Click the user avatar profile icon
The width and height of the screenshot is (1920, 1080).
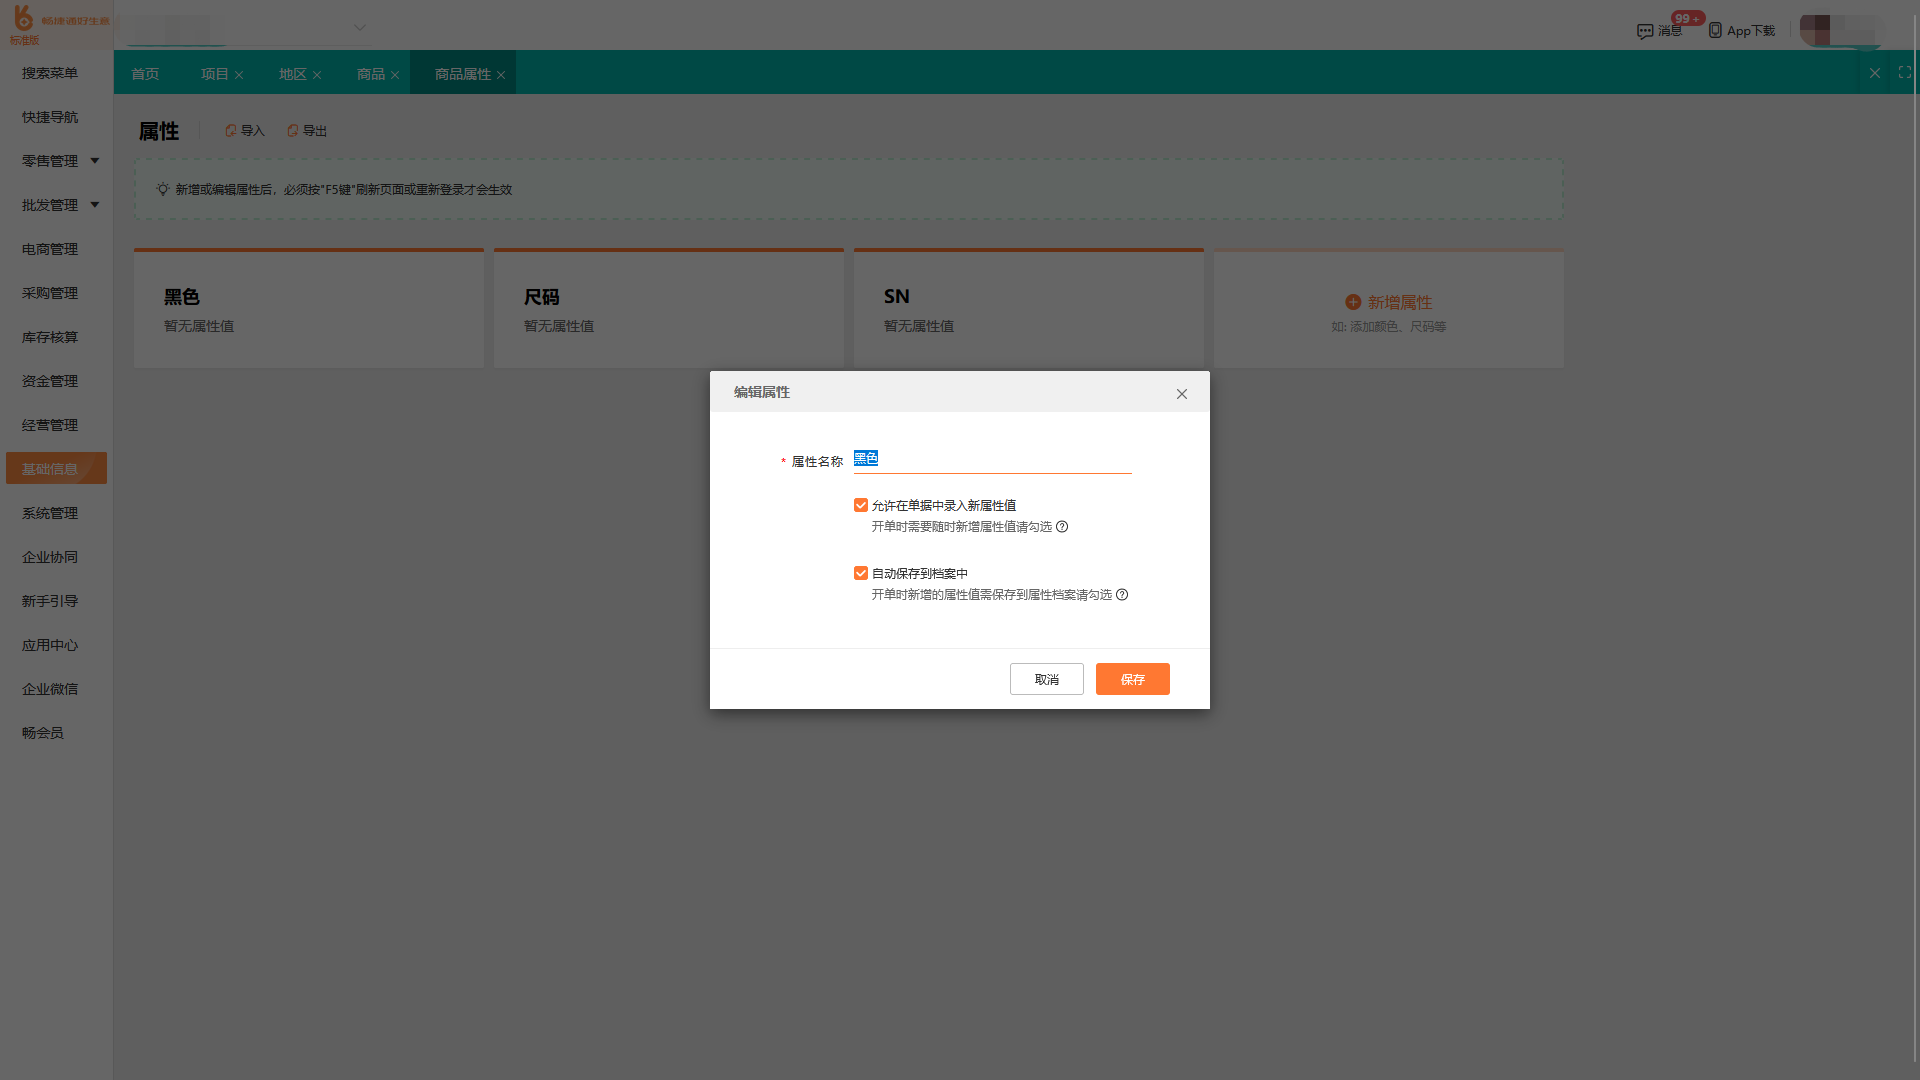click(x=1817, y=28)
